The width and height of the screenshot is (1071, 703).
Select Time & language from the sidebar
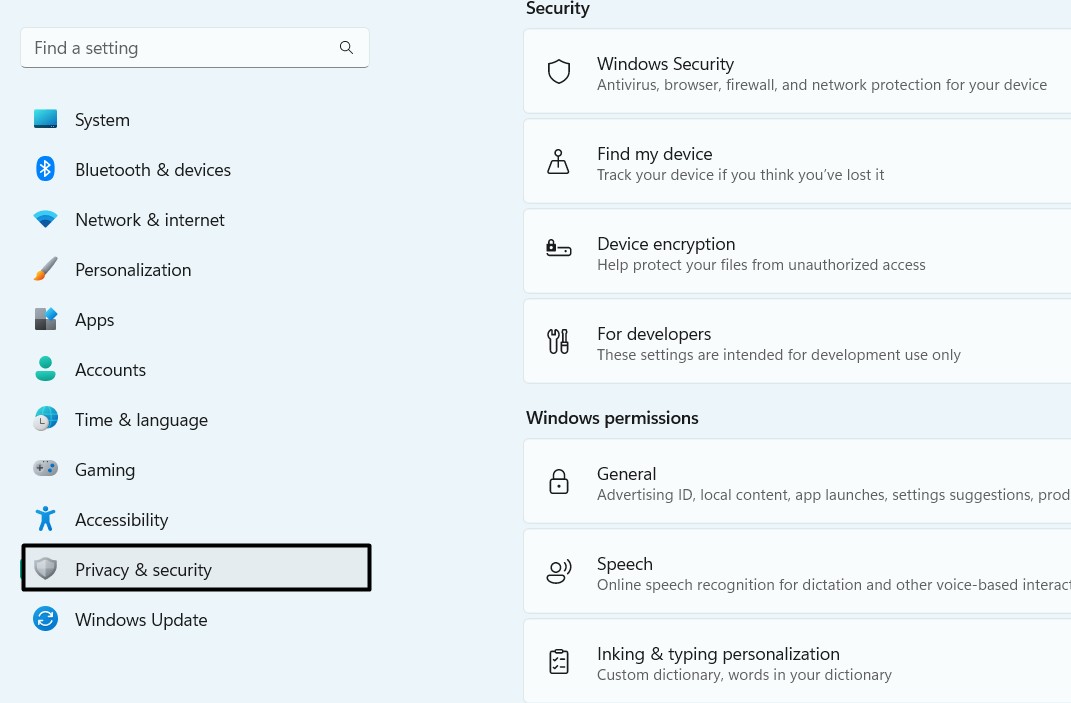coord(141,419)
